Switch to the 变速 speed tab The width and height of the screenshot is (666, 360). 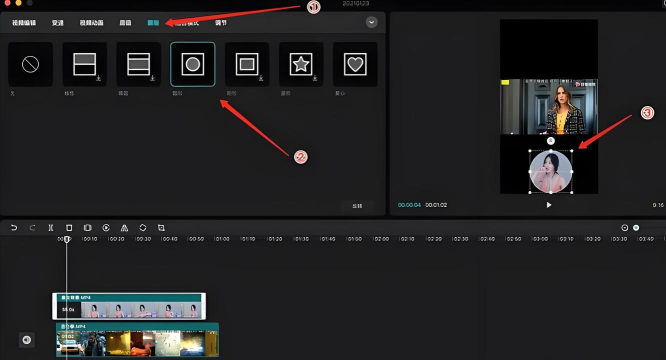(x=58, y=23)
